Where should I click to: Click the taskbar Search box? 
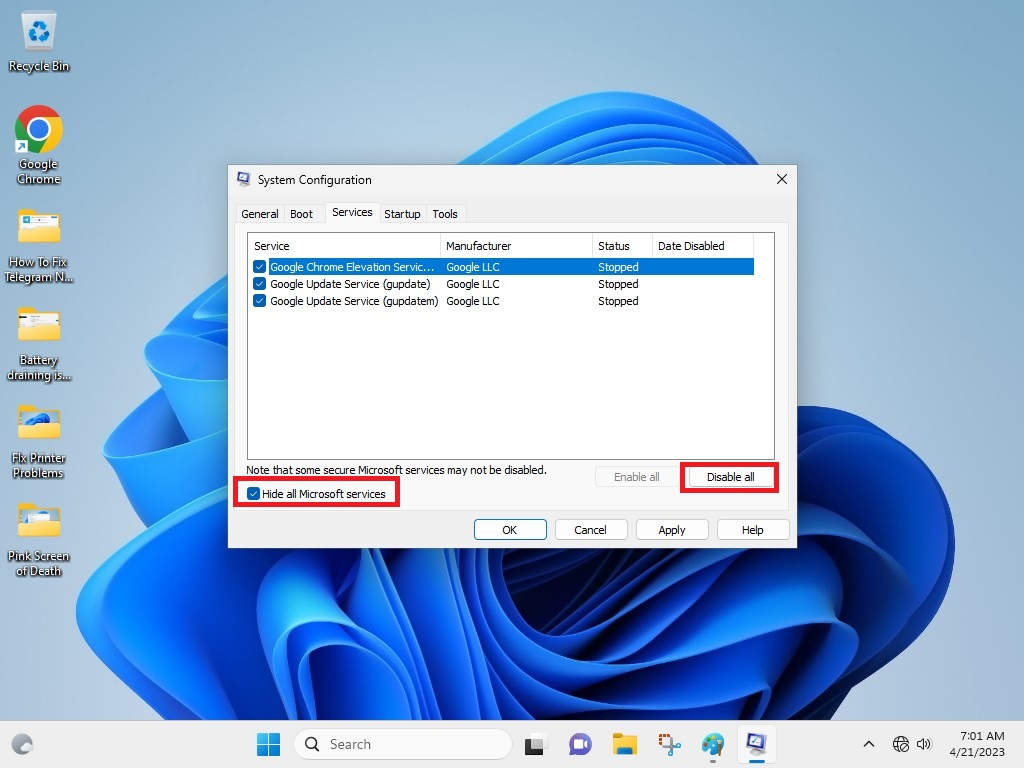(x=403, y=744)
